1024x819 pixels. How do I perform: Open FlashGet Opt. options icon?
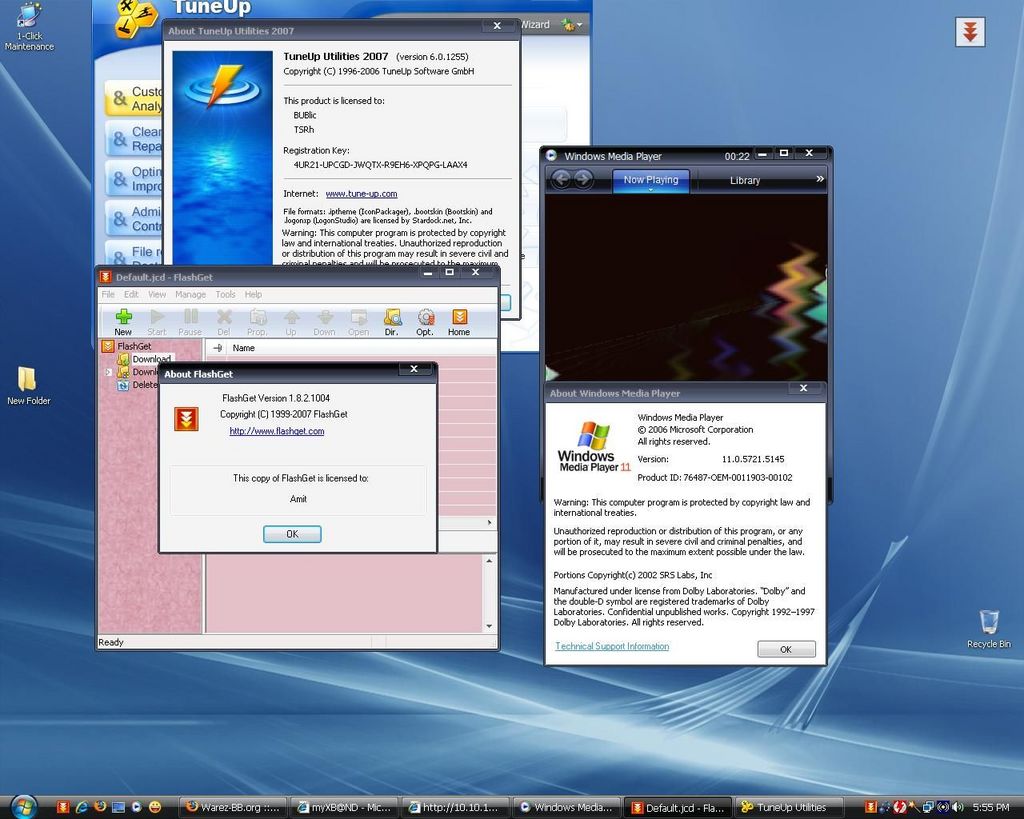425,320
